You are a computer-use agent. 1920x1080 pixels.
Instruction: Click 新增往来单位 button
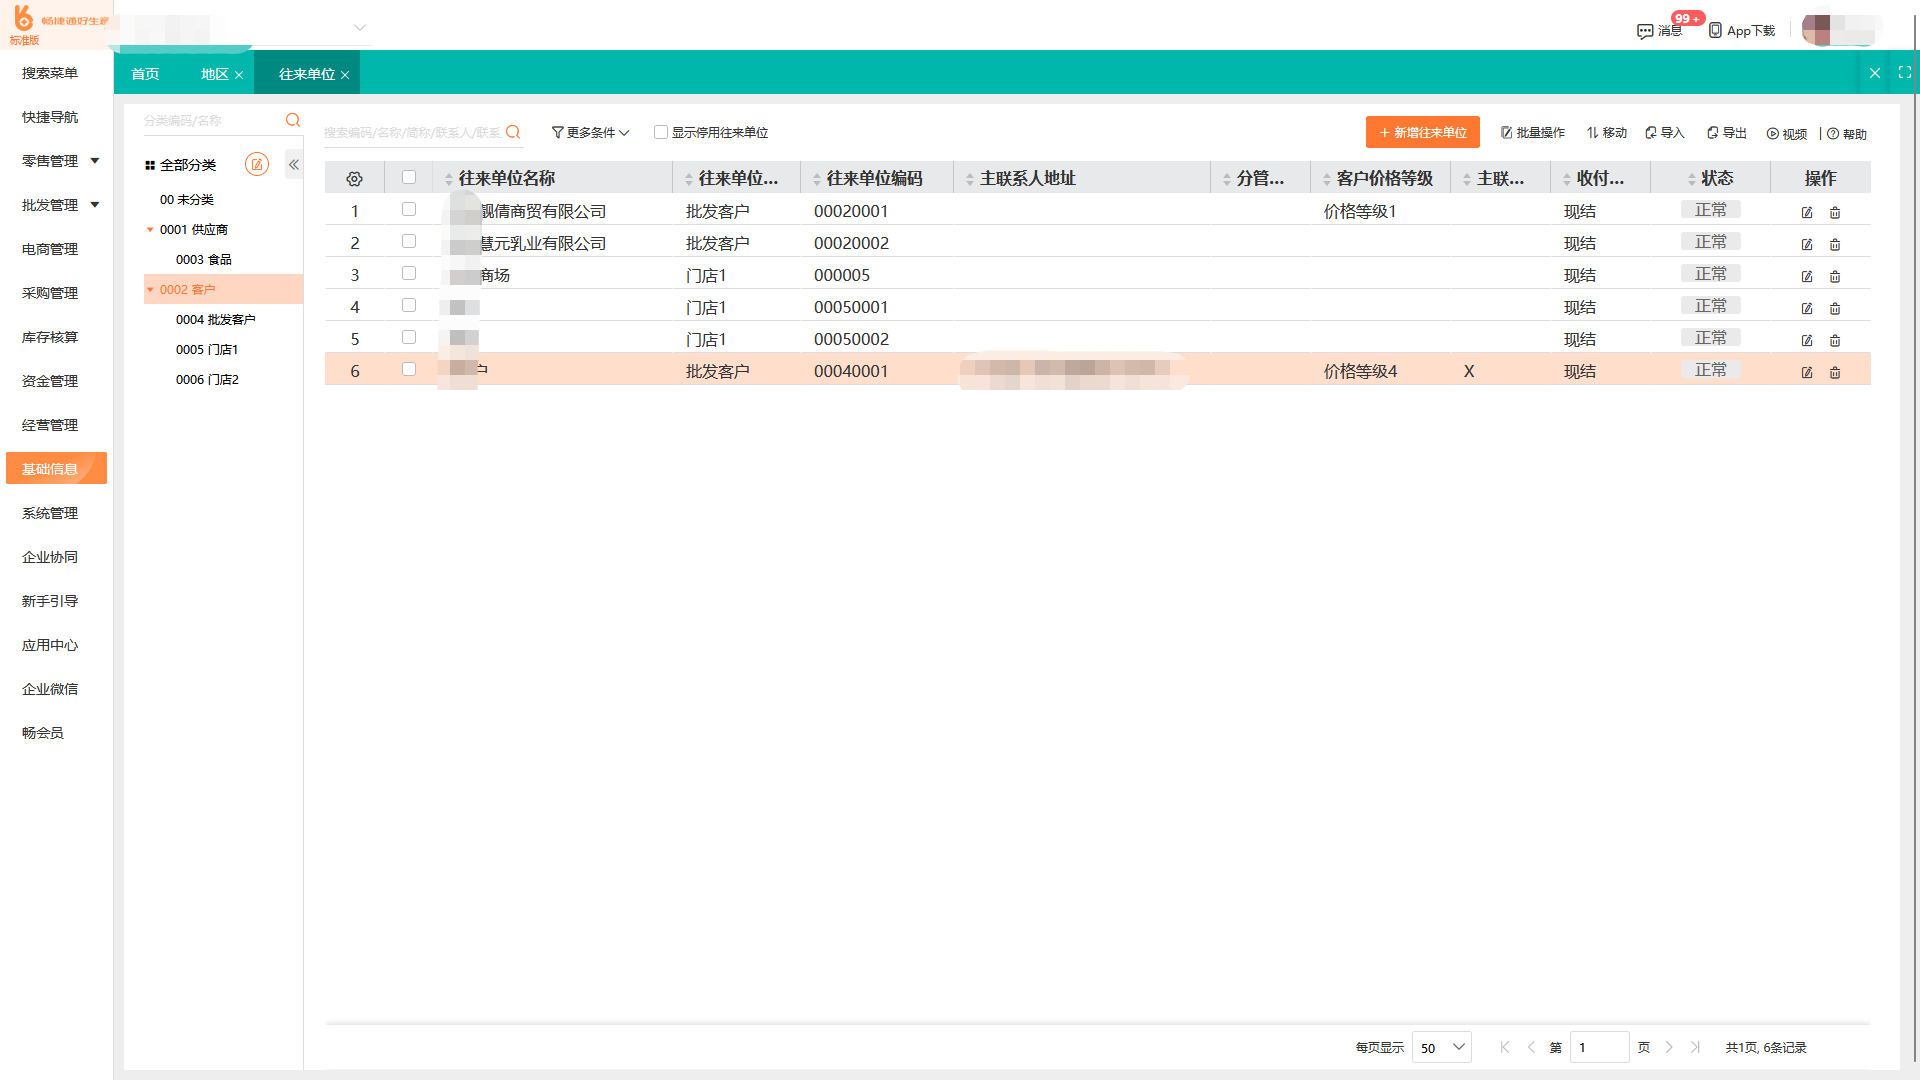point(1424,131)
